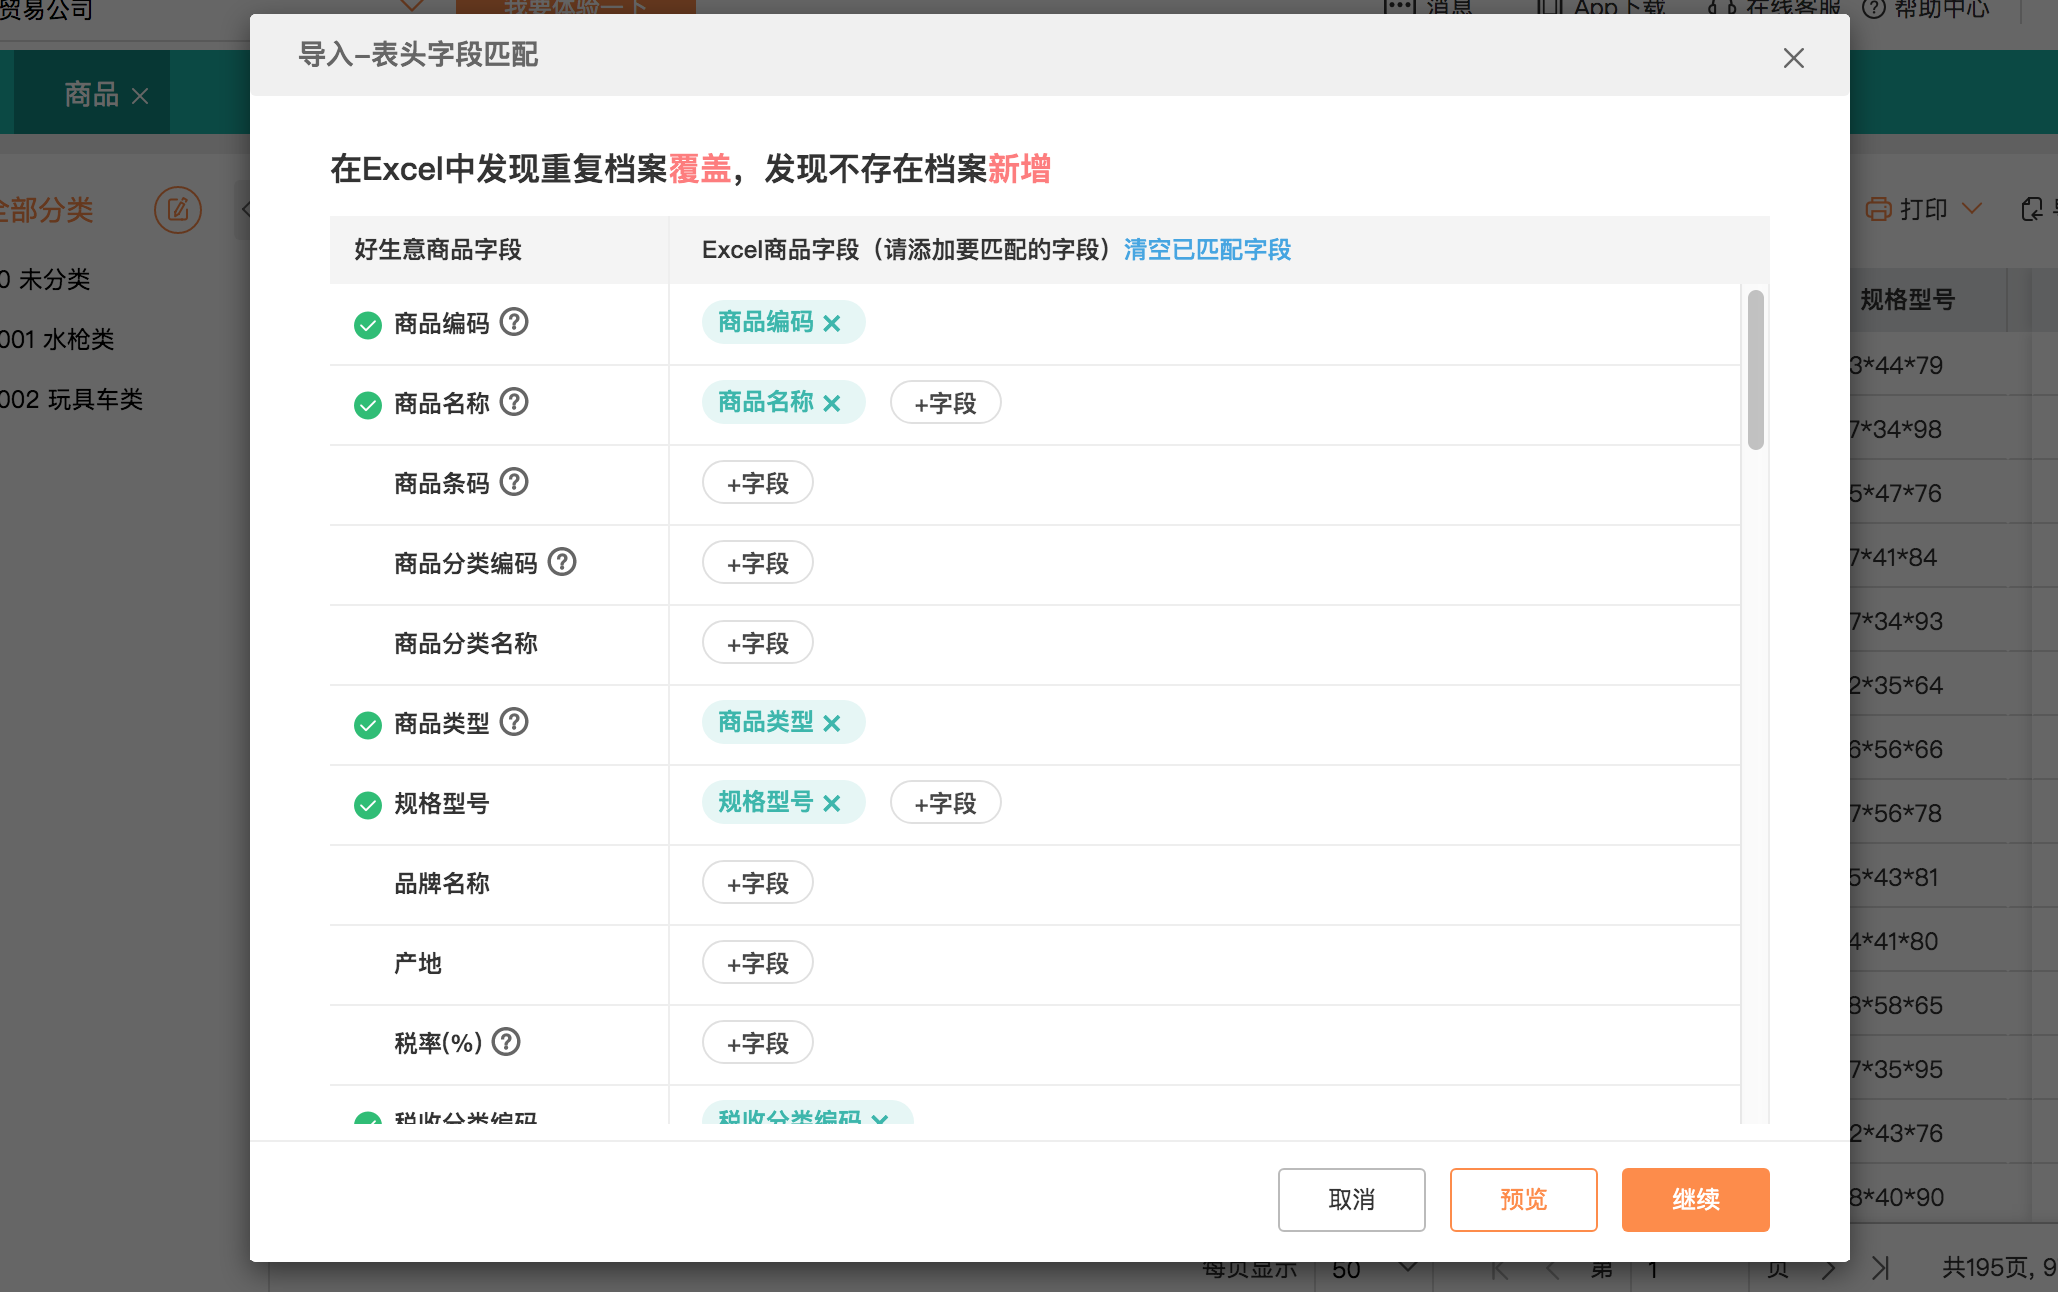Click 清空已匹配字段 link
The image size is (2058, 1292).
[x=1207, y=249]
